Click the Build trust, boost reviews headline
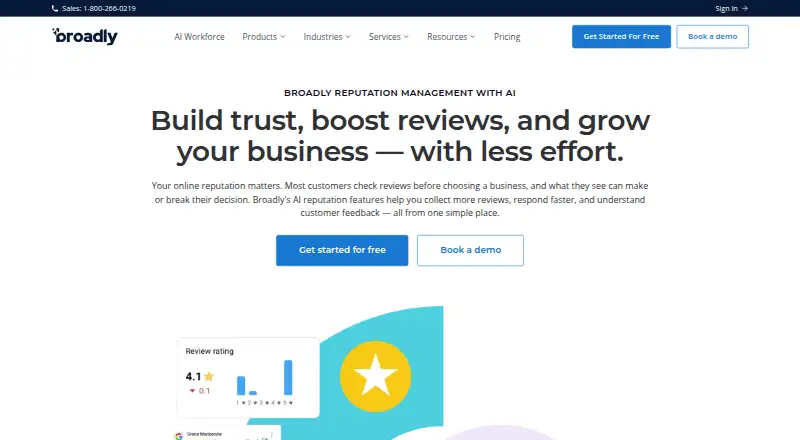The width and height of the screenshot is (800, 440). coord(400,136)
